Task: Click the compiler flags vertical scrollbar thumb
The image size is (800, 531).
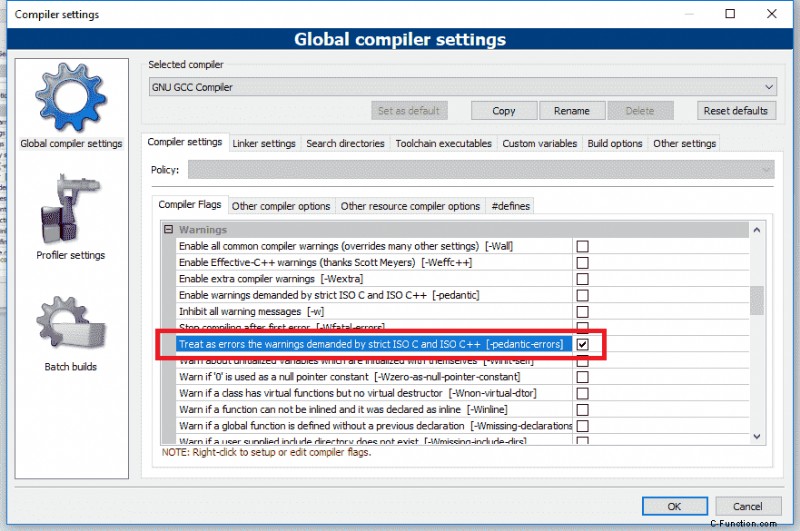Action: tap(757, 300)
